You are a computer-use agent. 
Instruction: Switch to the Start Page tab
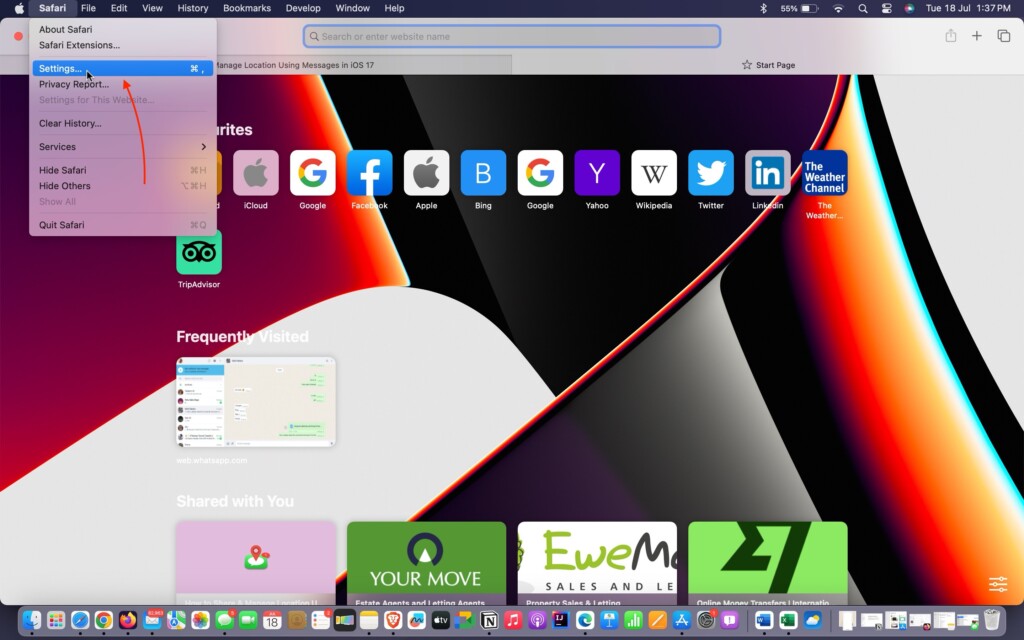pos(768,65)
